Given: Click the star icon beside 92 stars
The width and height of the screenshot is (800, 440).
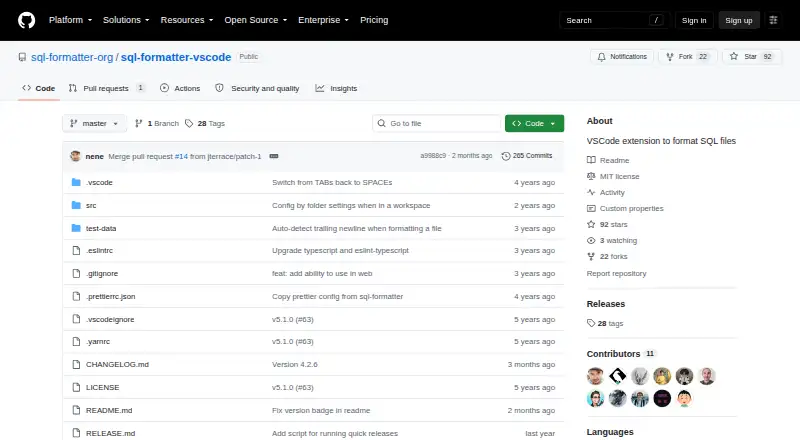Looking at the screenshot, I should coord(591,225).
